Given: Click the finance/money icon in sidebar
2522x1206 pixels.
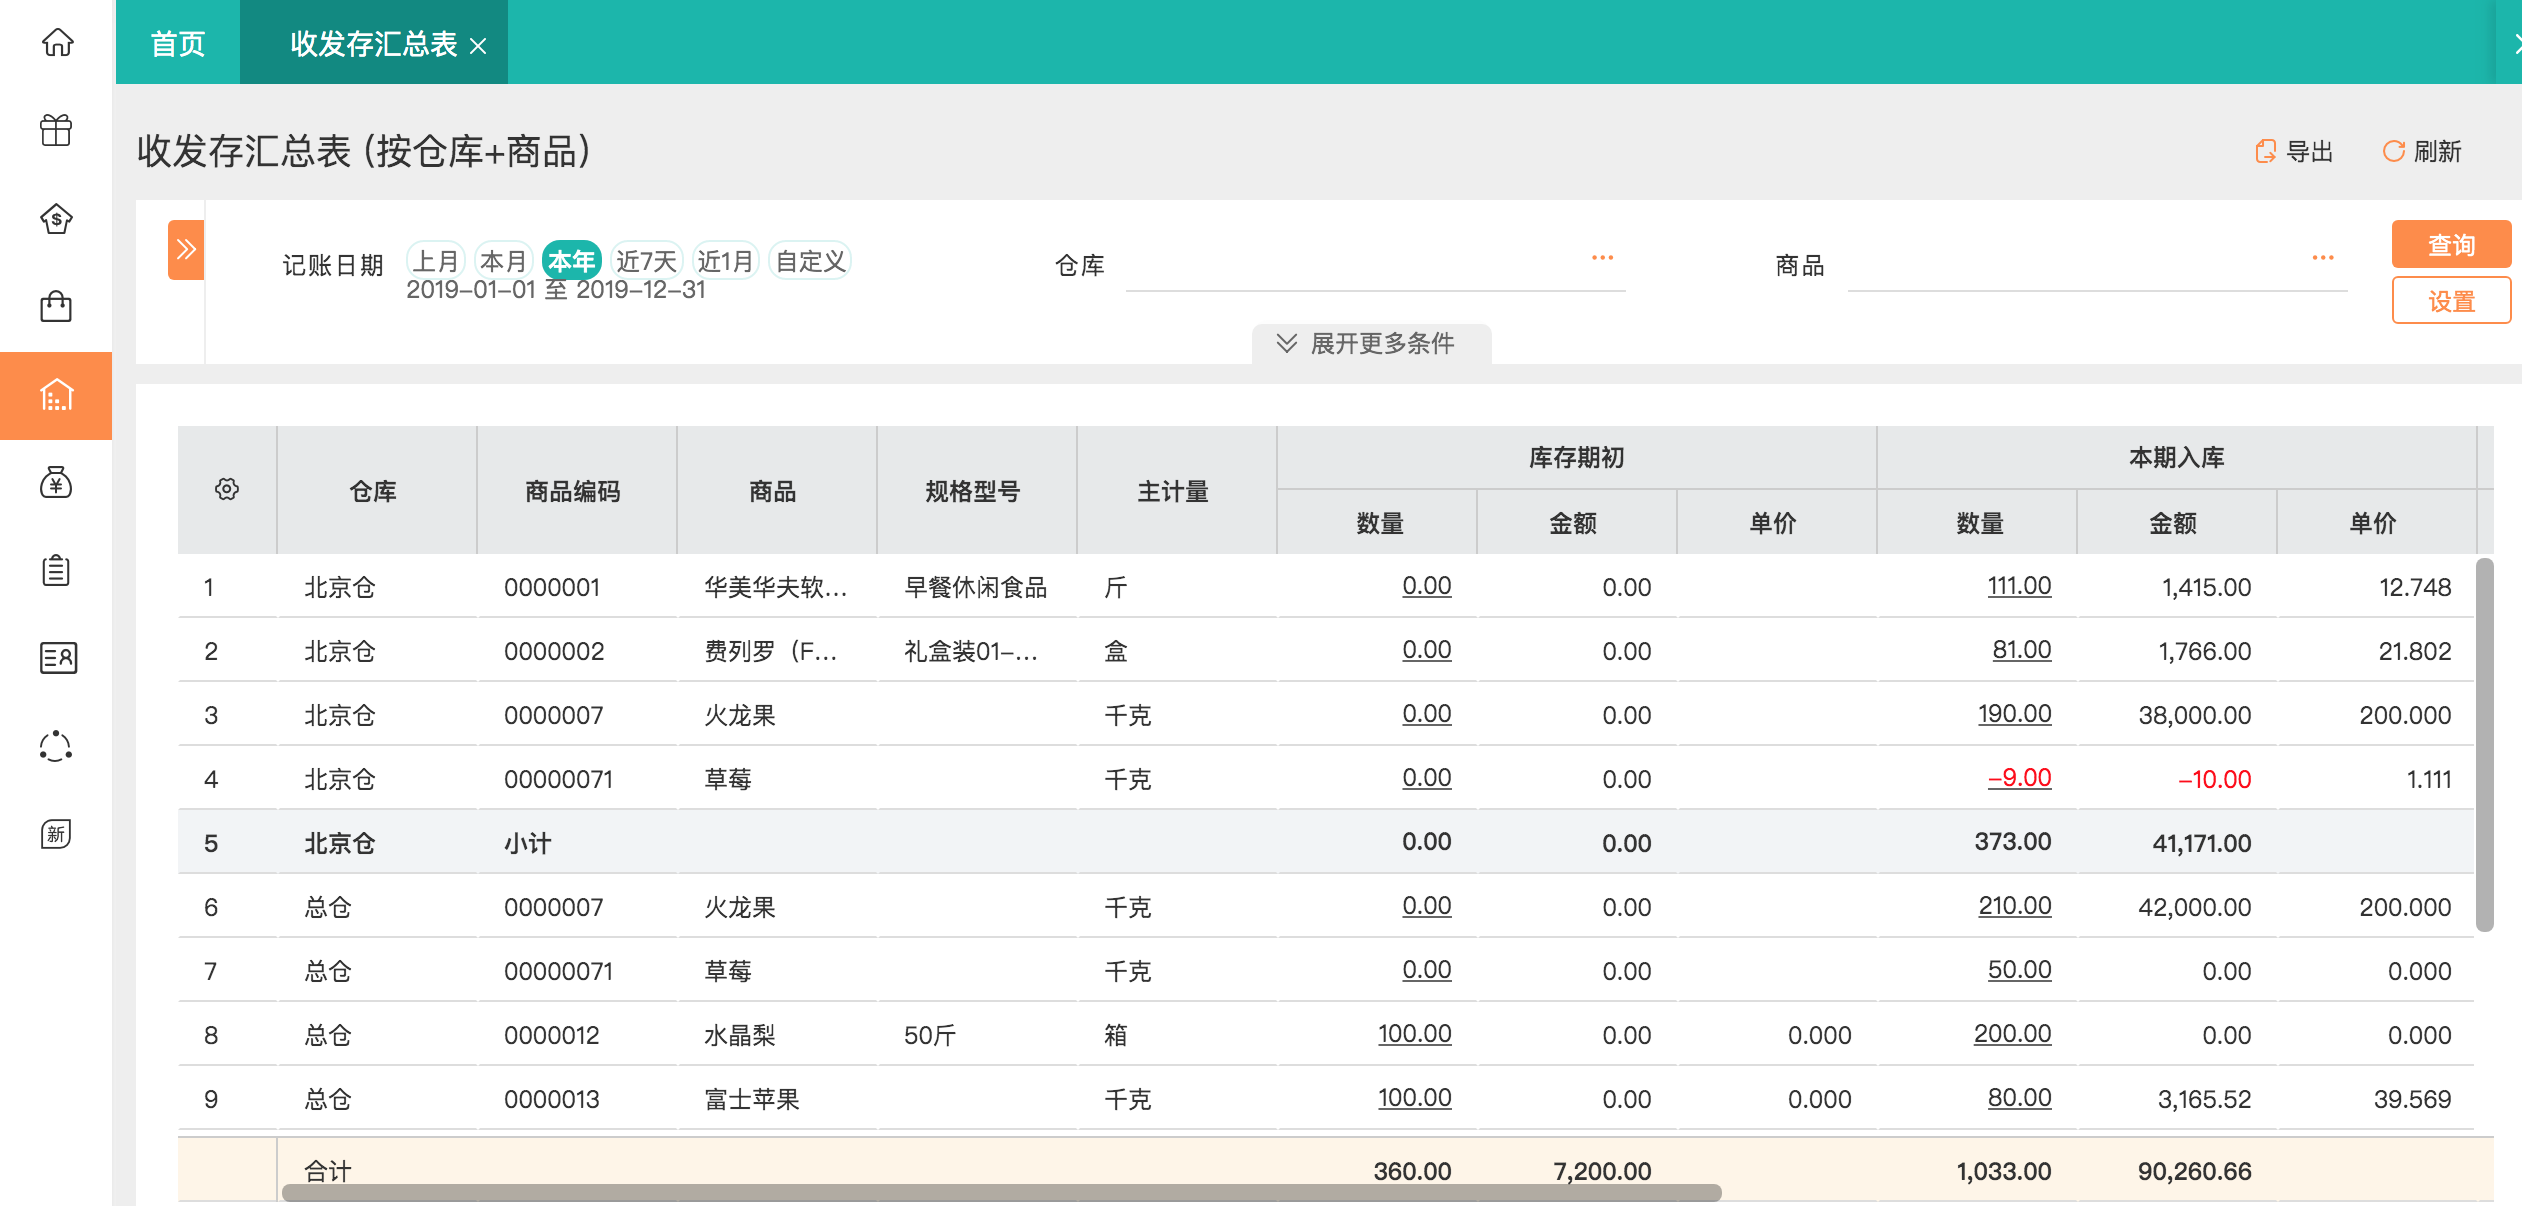Looking at the screenshot, I should (x=56, y=484).
